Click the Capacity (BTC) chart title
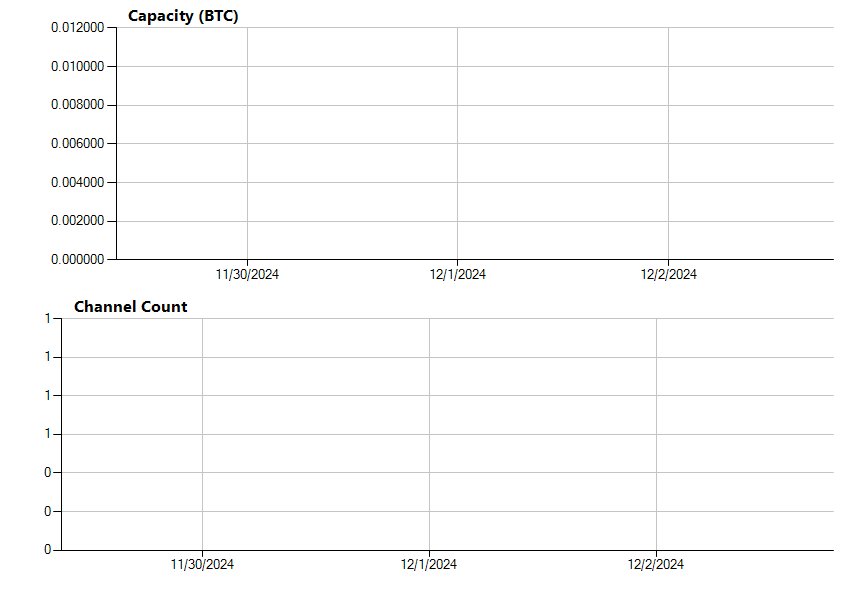The width and height of the screenshot is (860, 600). pos(185,14)
